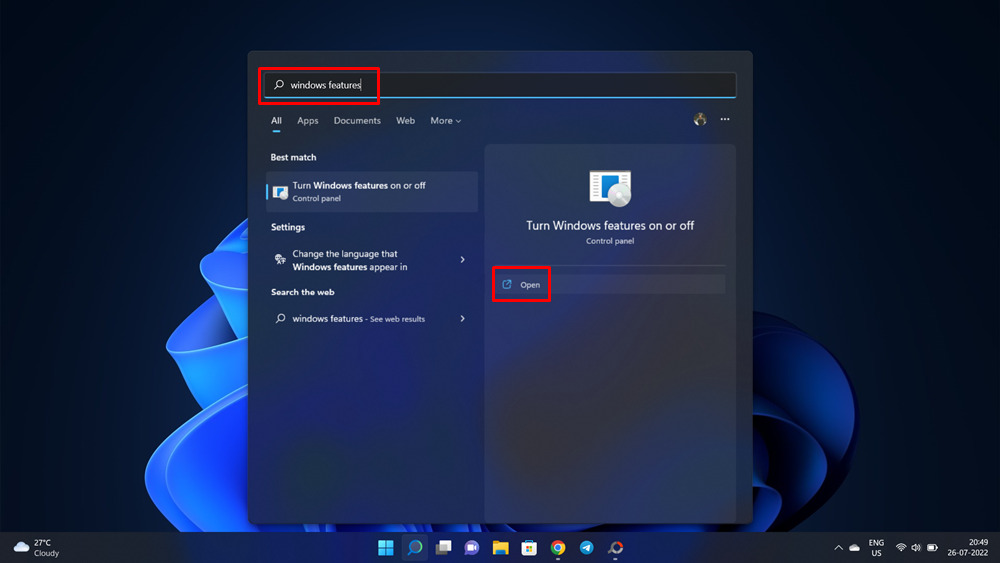Click the 'Control panel' label in preview pane
Viewport: 1000px width, 563px height.
point(610,241)
